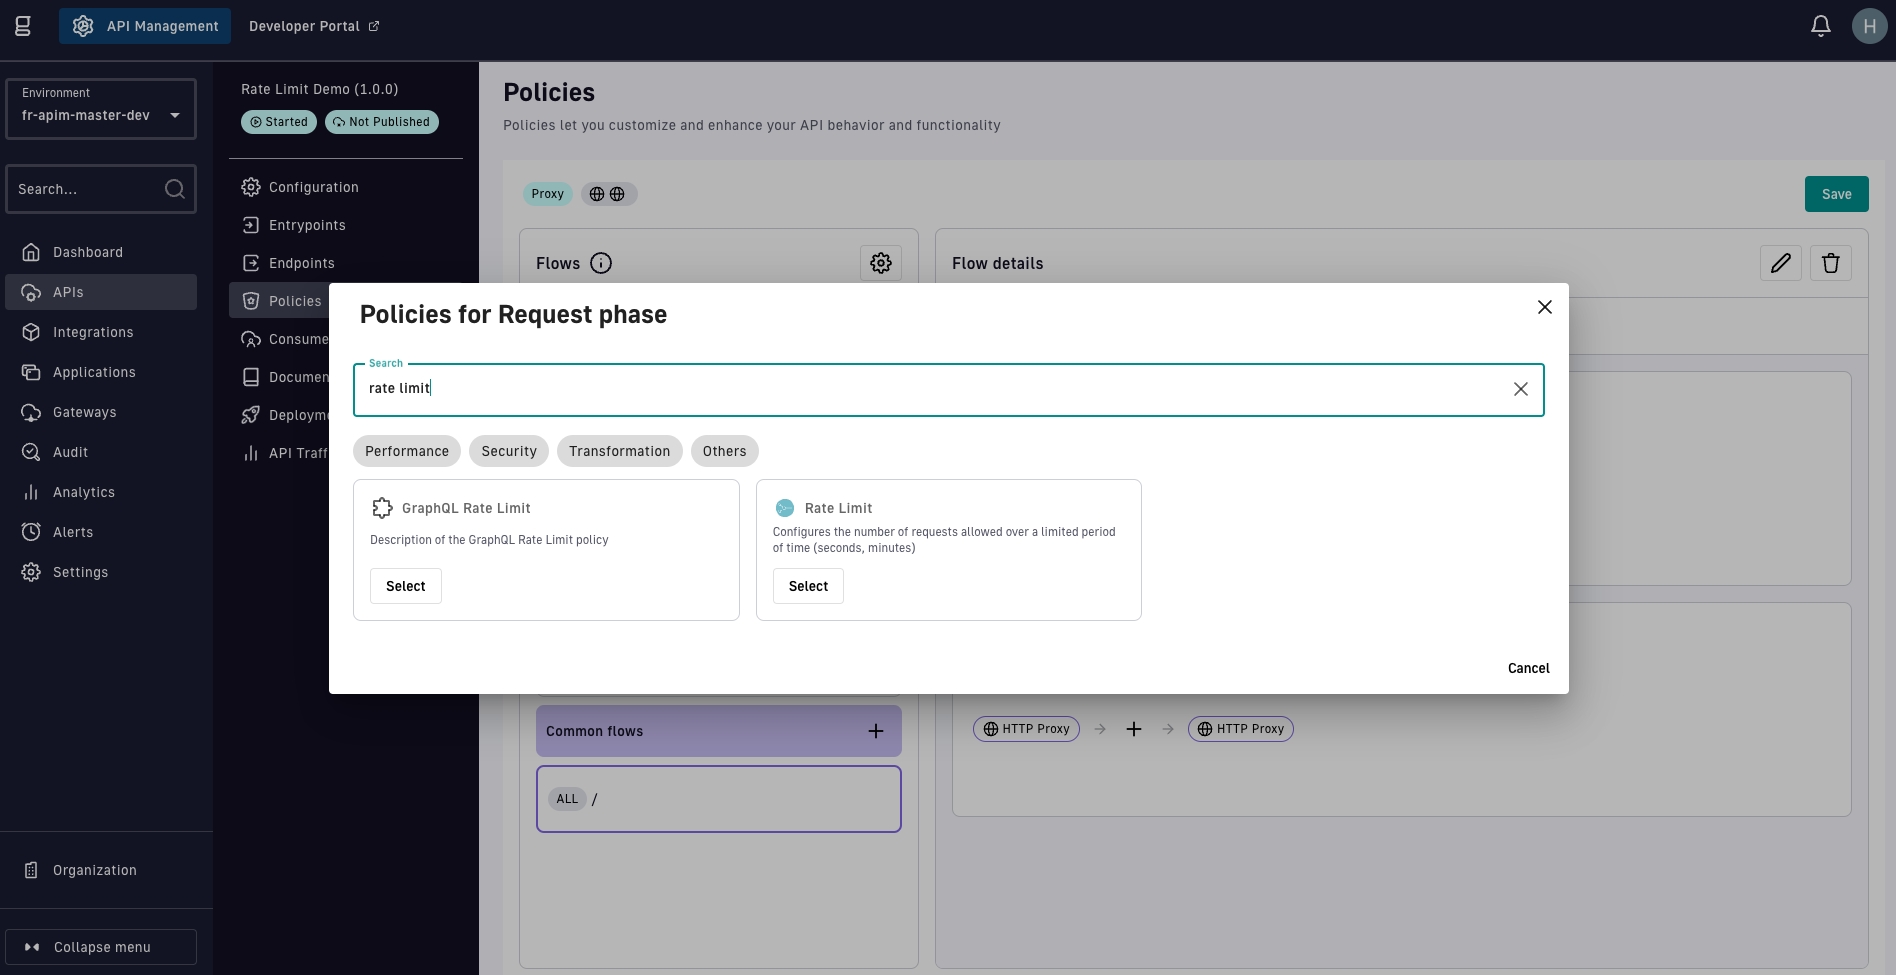1896x975 pixels.
Task: Toggle the Performance filter chip
Action: [407, 451]
